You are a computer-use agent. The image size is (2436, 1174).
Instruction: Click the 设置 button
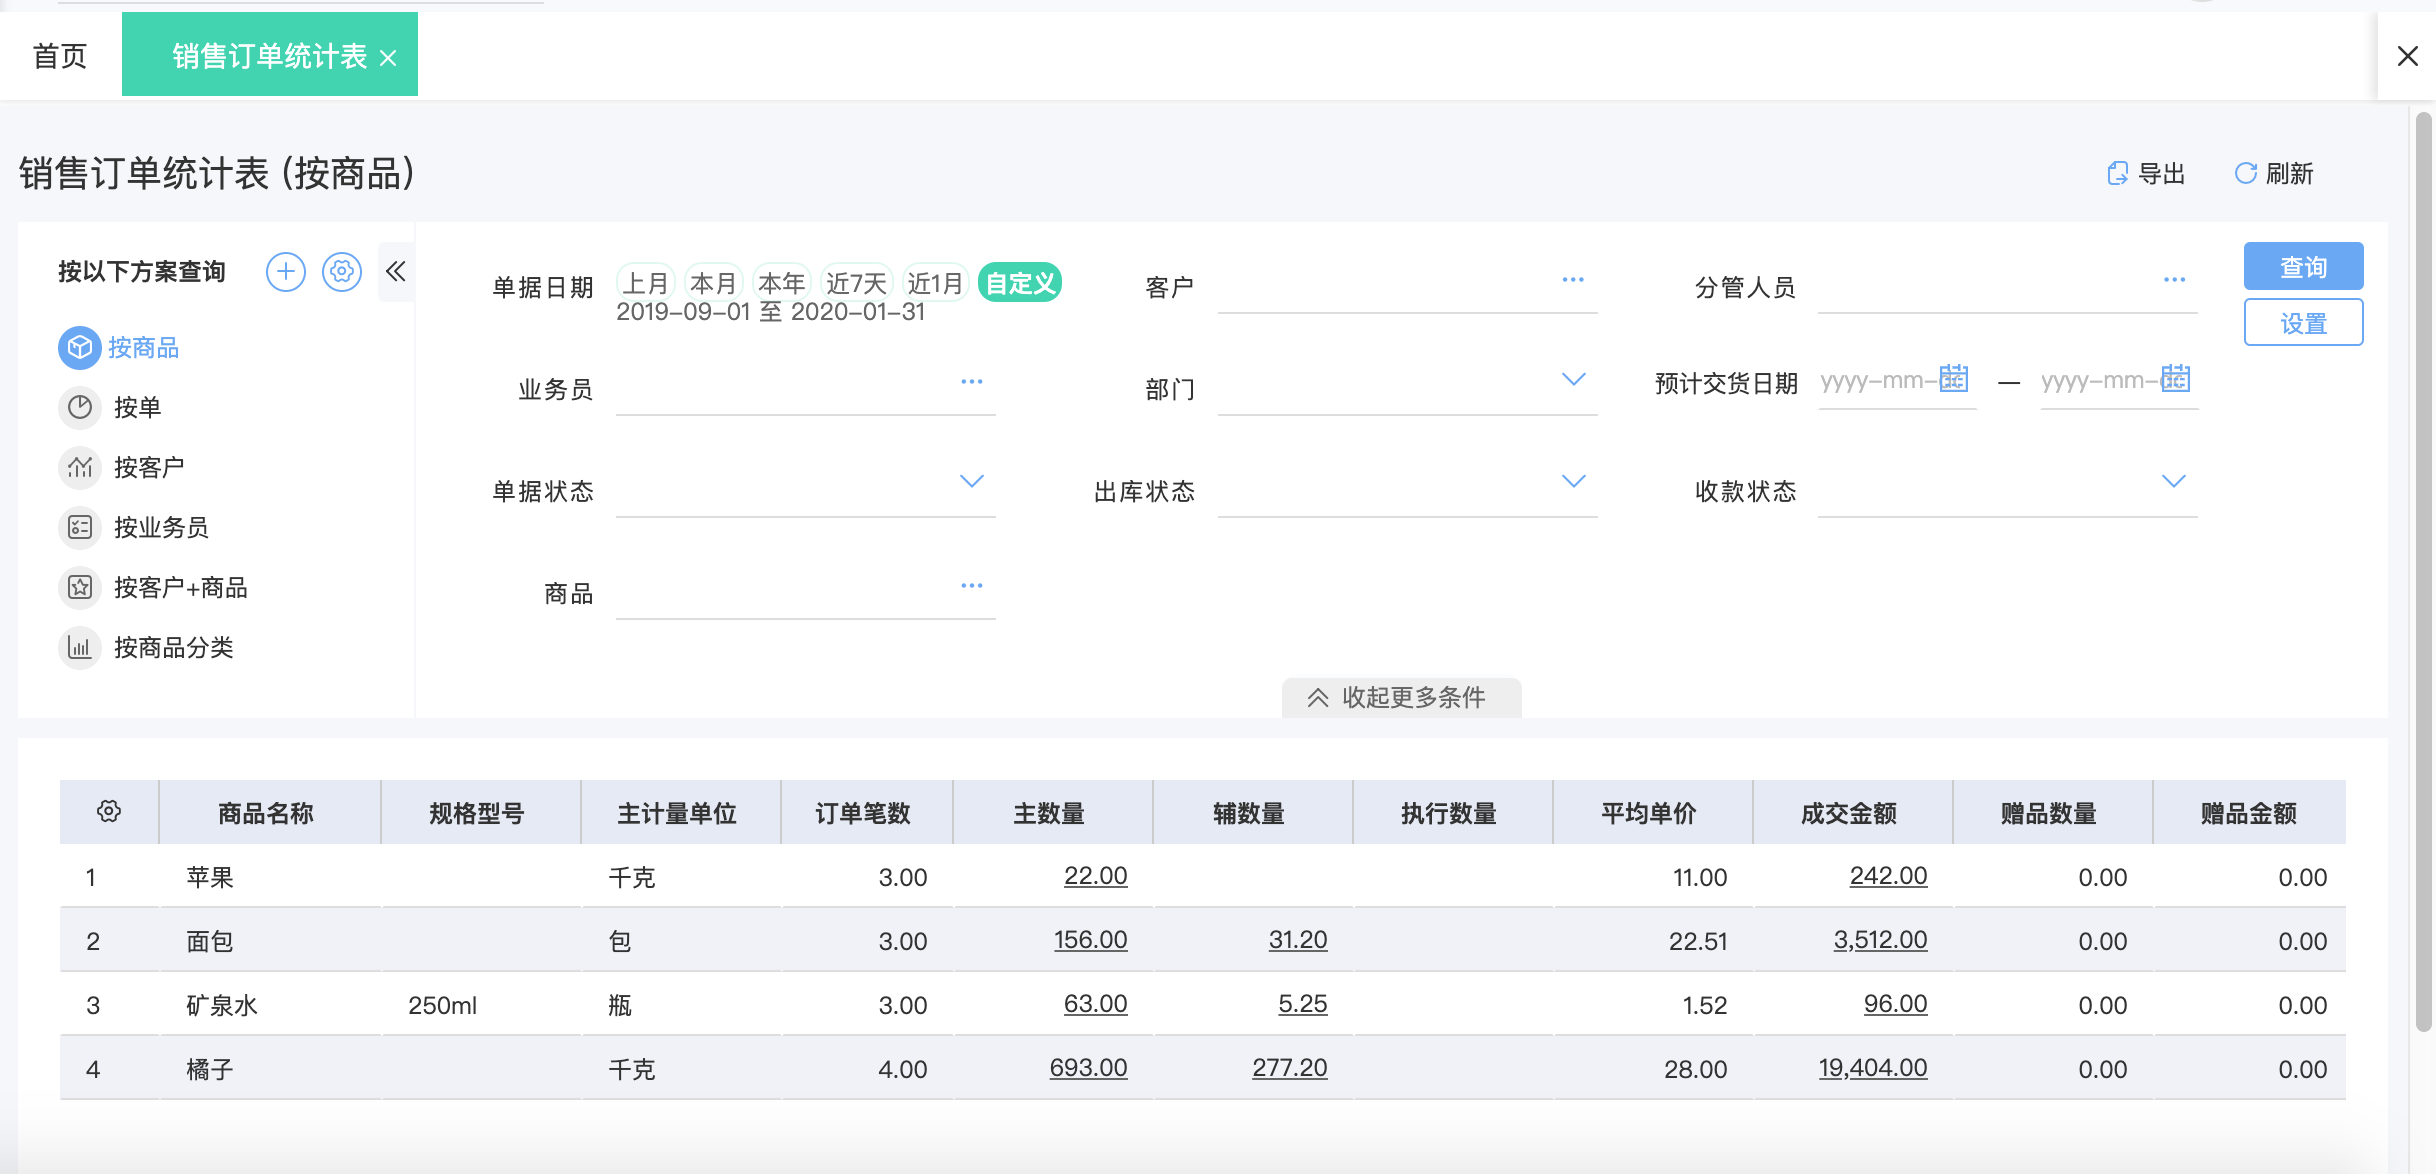(x=2304, y=323)
